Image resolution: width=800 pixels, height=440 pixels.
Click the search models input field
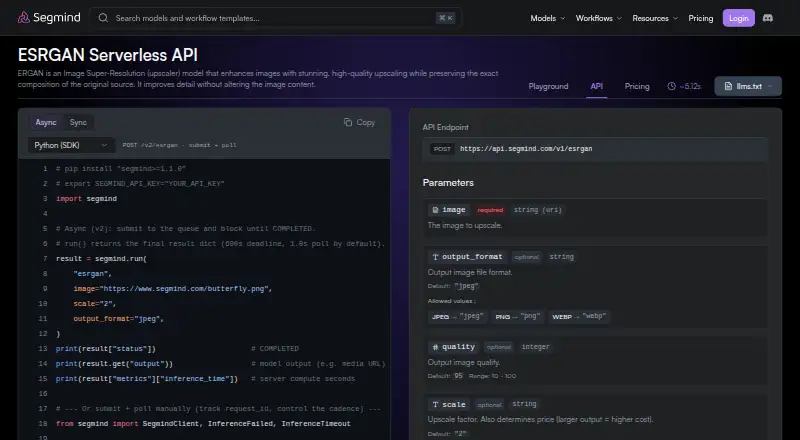coord(276,18)
